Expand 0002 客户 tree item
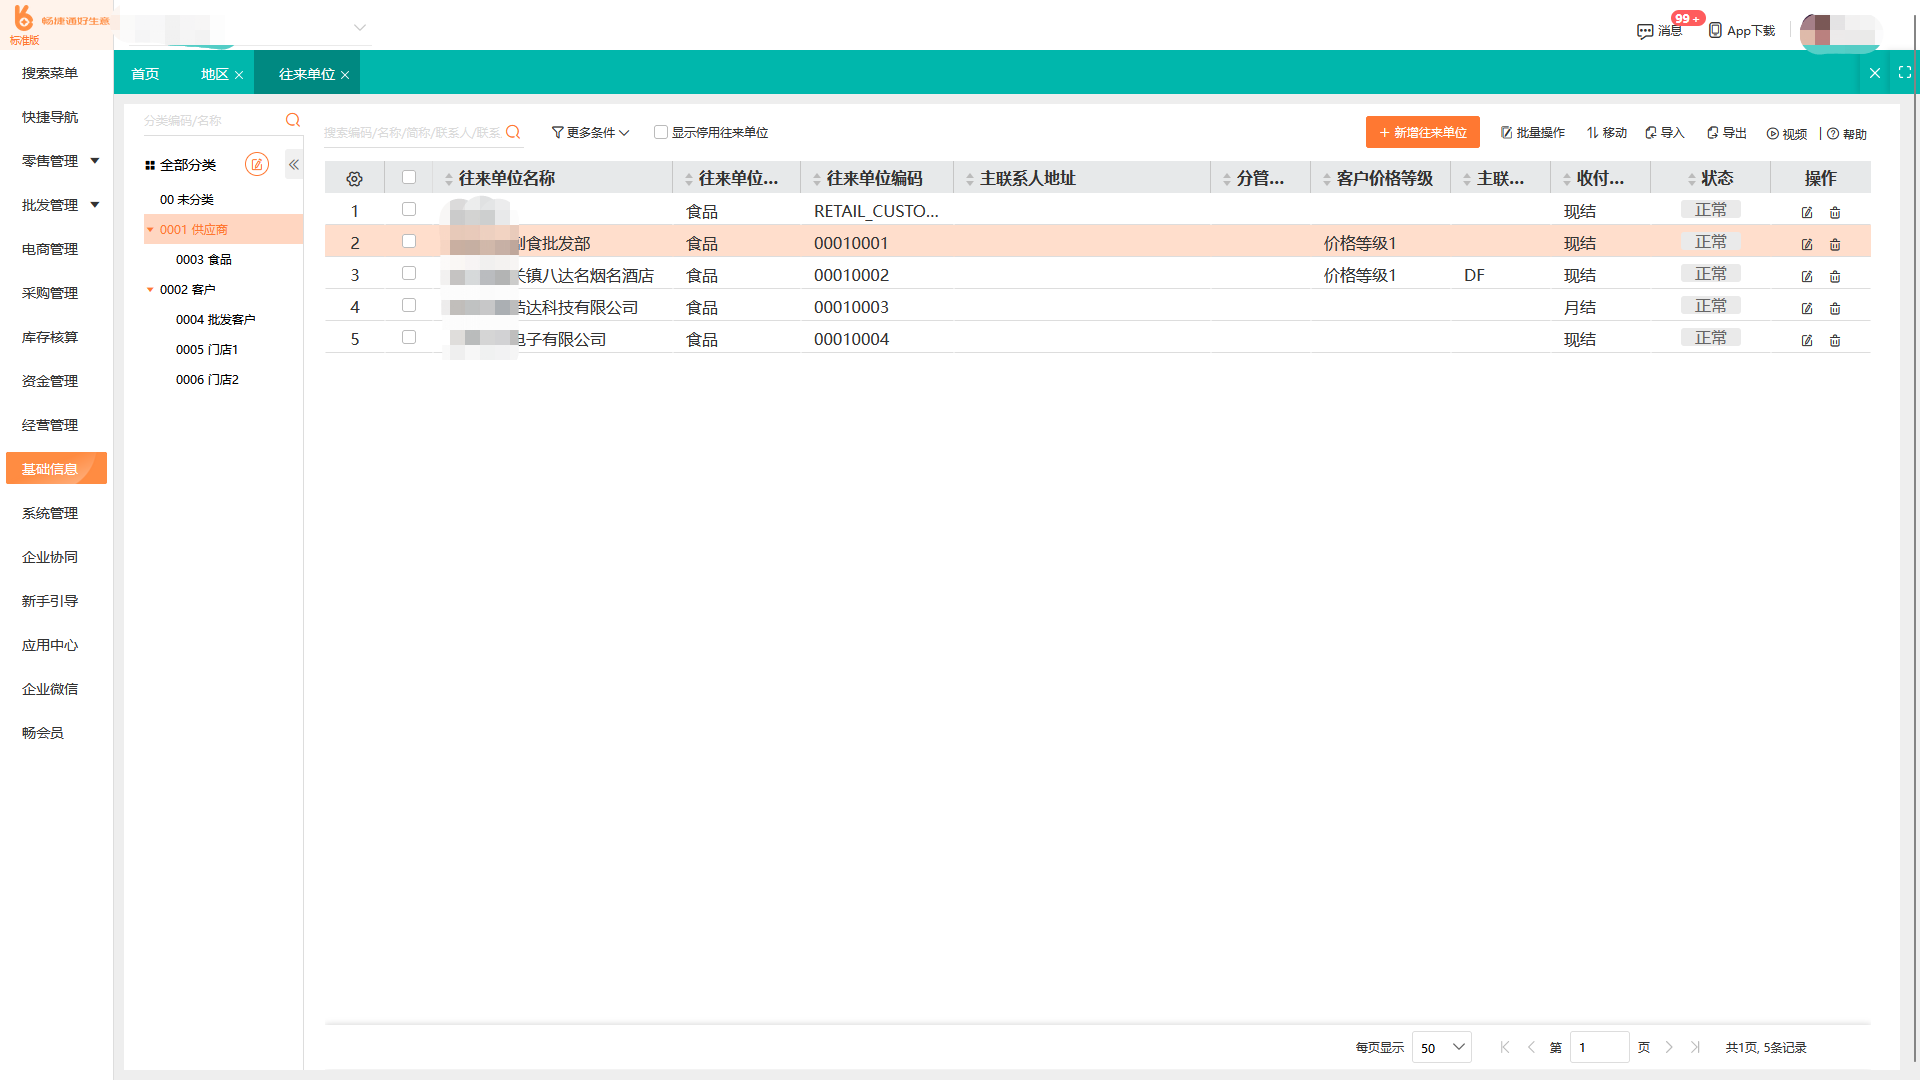The height and width of the screenshot is (1080, 1920). click(x=149, y=289)
